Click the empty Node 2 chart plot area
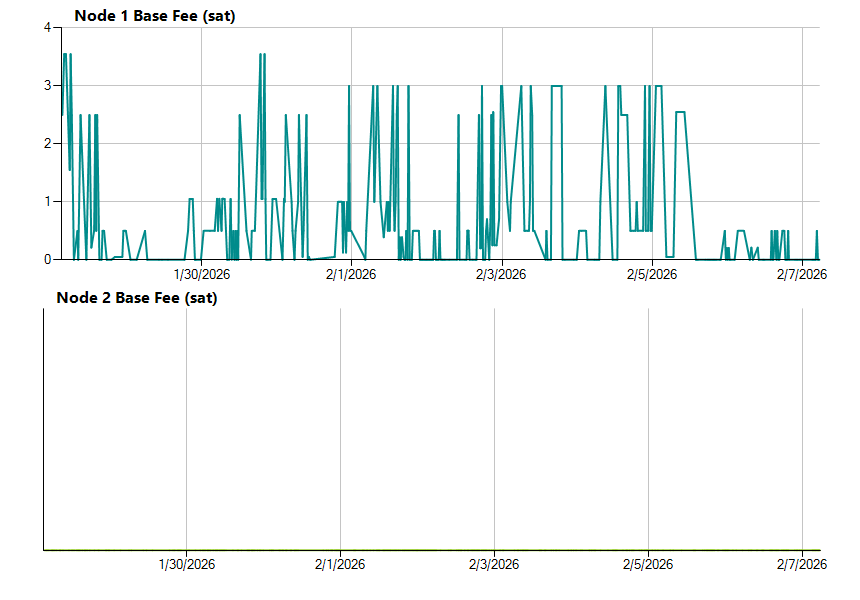 point(420,430)
